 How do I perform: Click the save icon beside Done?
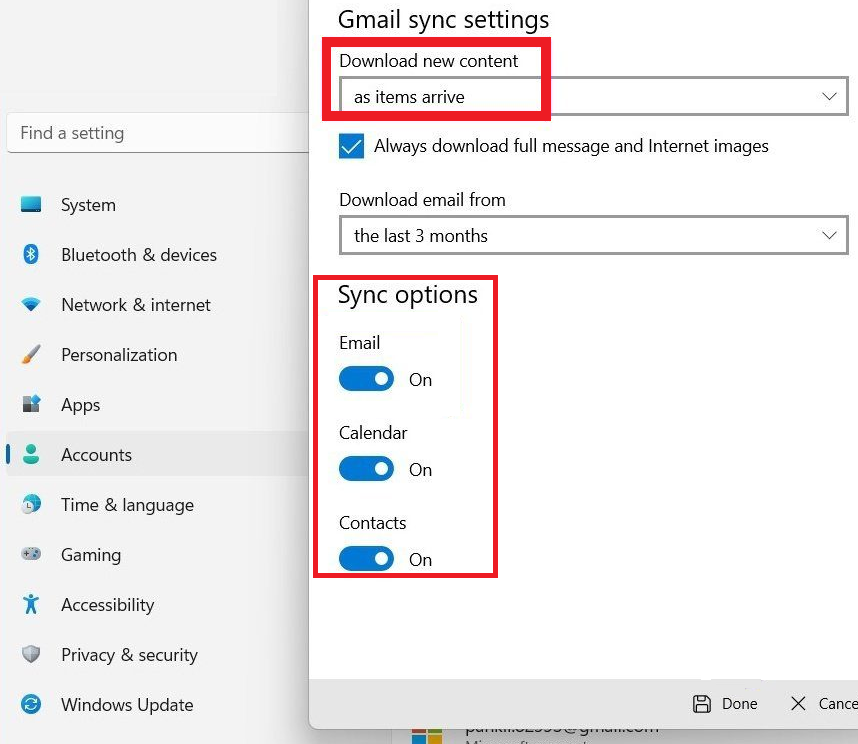click(702, 704)
